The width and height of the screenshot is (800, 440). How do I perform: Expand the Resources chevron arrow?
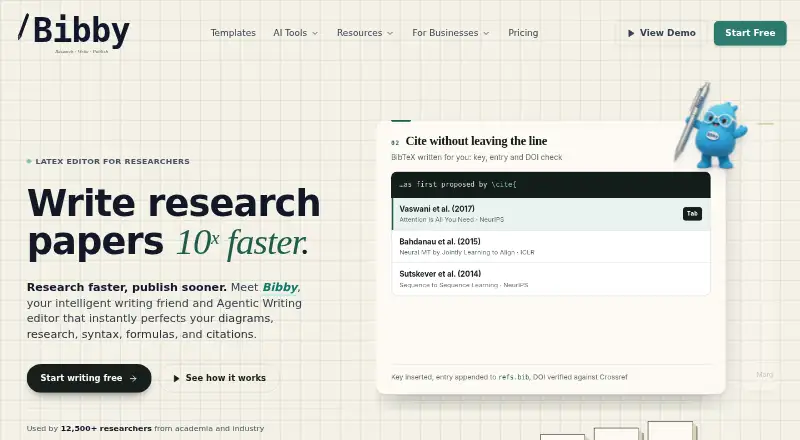pos(390,33)
